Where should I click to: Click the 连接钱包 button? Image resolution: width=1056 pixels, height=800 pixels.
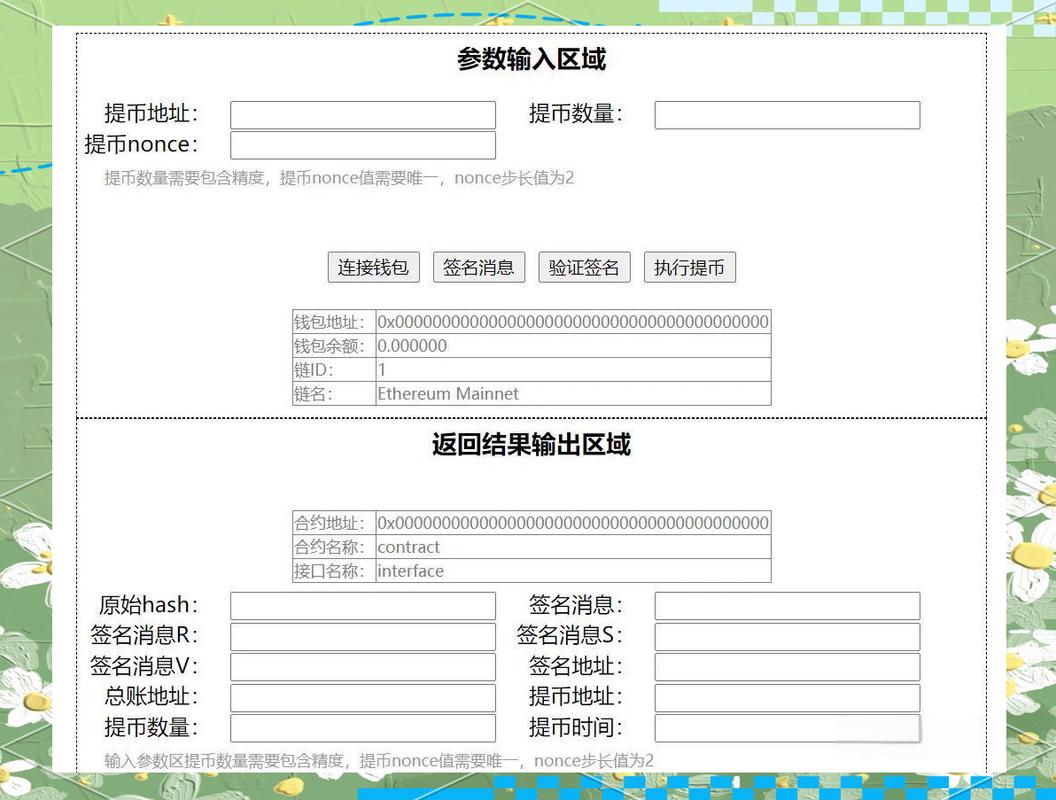pyautogui.click(x=373, y=267)
